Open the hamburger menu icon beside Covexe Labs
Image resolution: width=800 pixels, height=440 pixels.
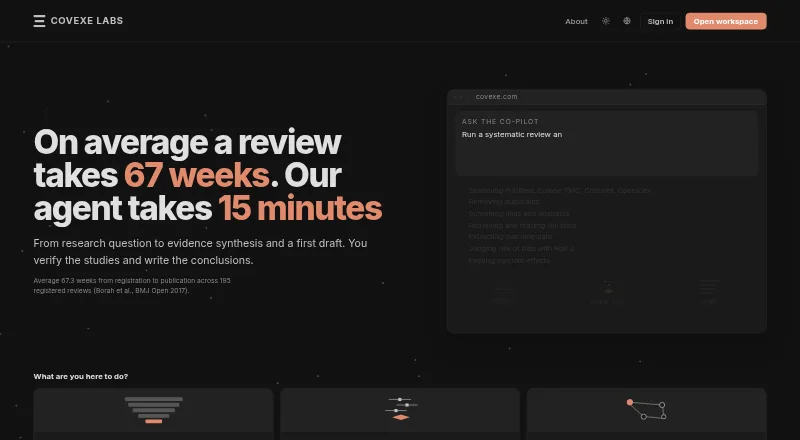[x=39, y=21]
